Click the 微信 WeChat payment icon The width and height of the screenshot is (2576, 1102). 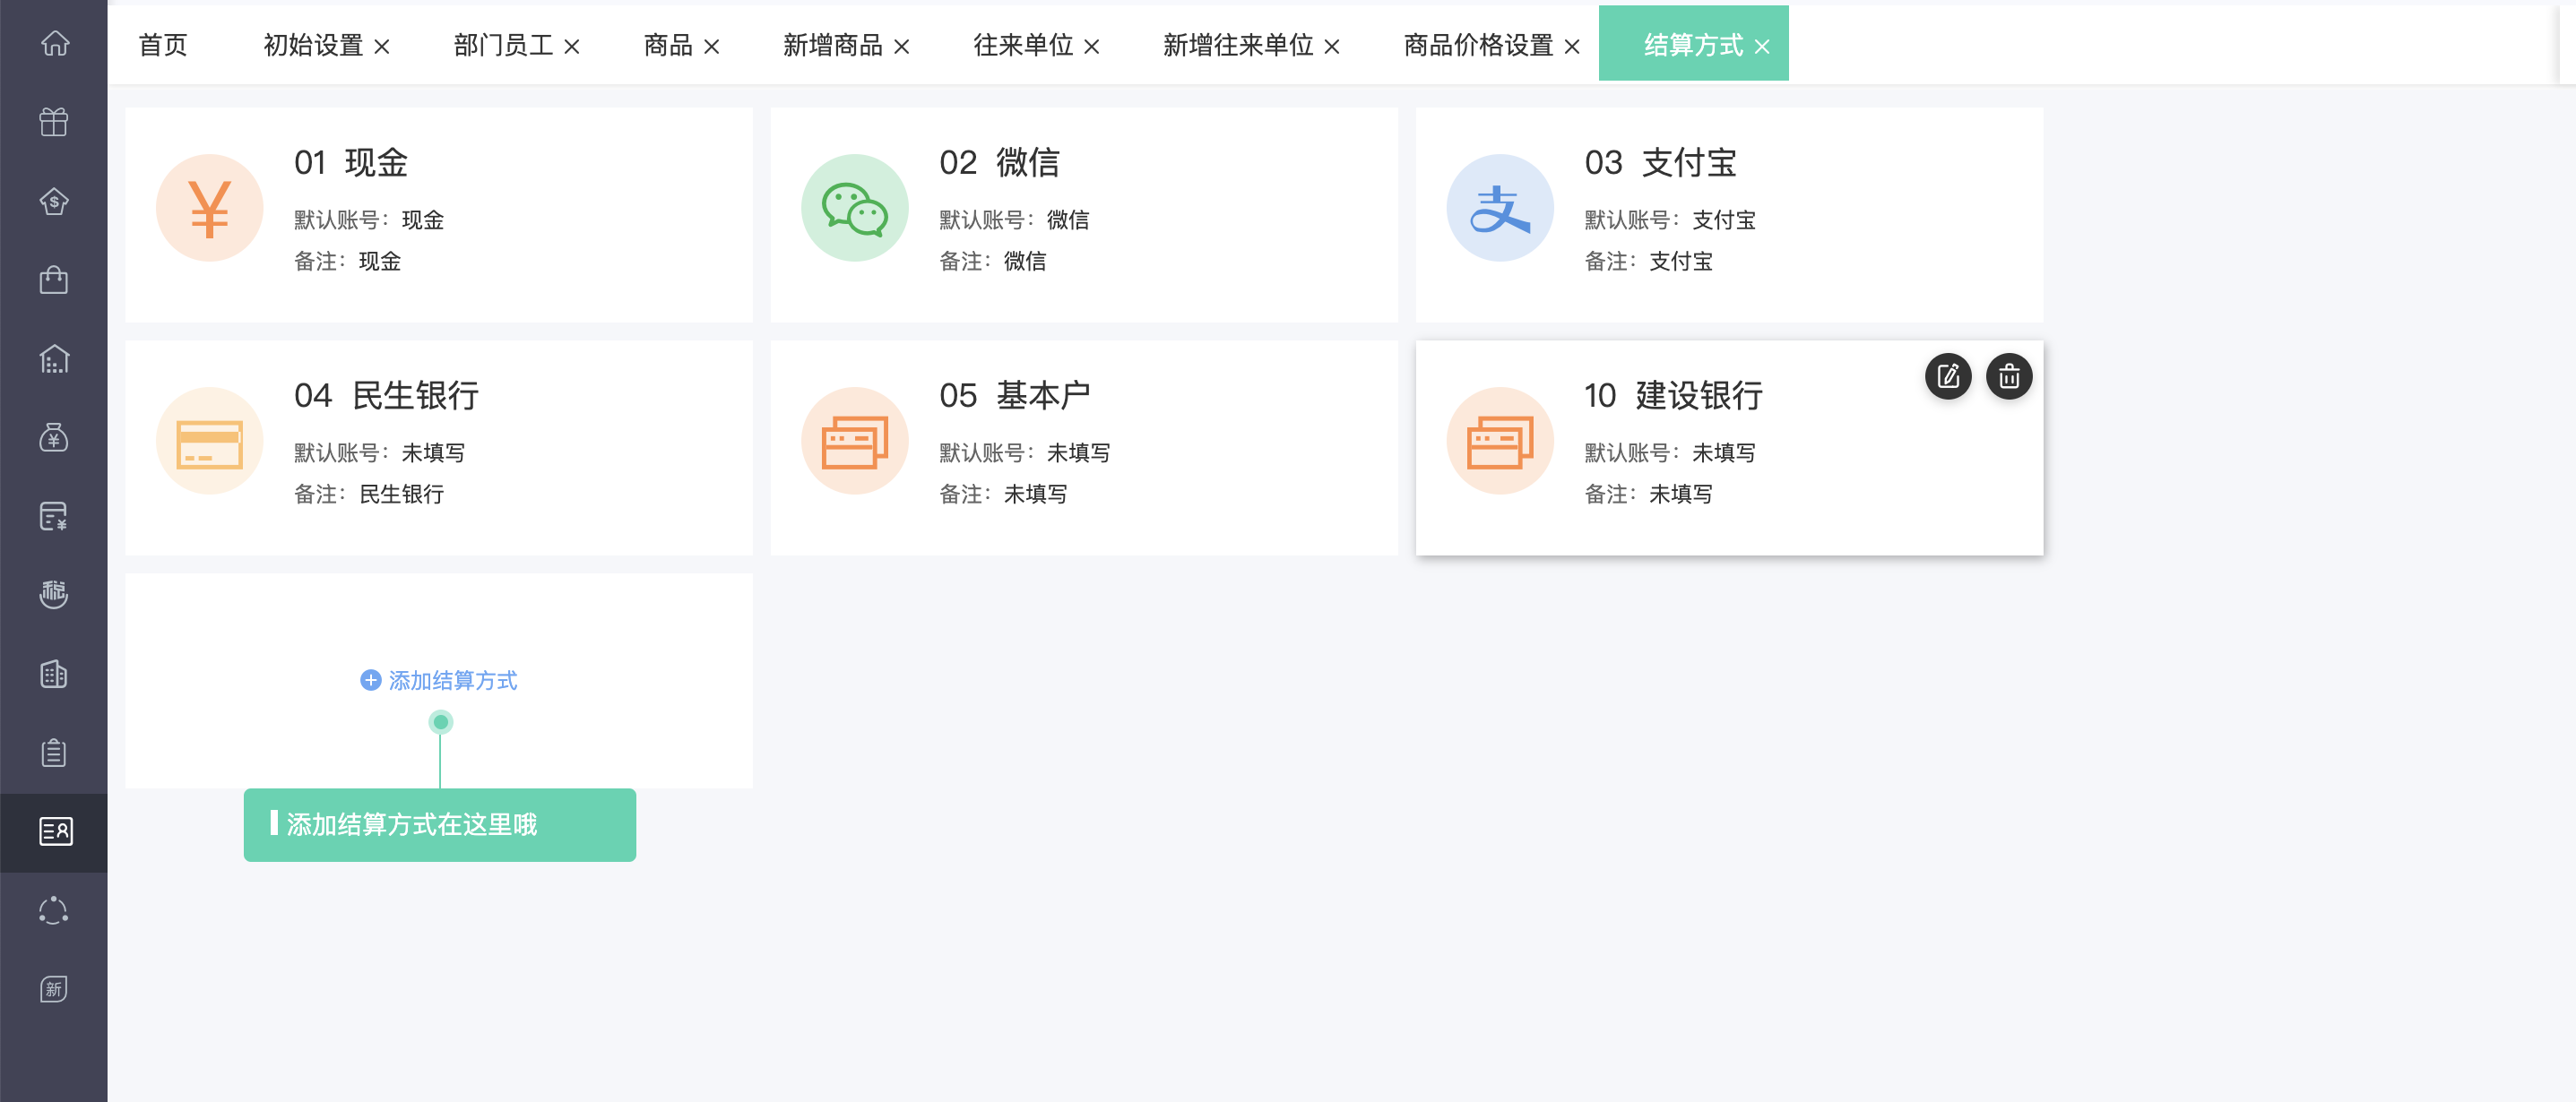[854, 209]
